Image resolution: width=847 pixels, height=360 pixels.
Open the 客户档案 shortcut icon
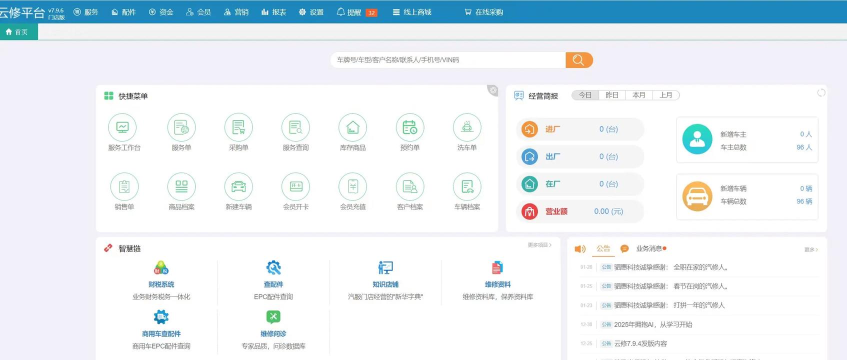click(x=410, y=186)
